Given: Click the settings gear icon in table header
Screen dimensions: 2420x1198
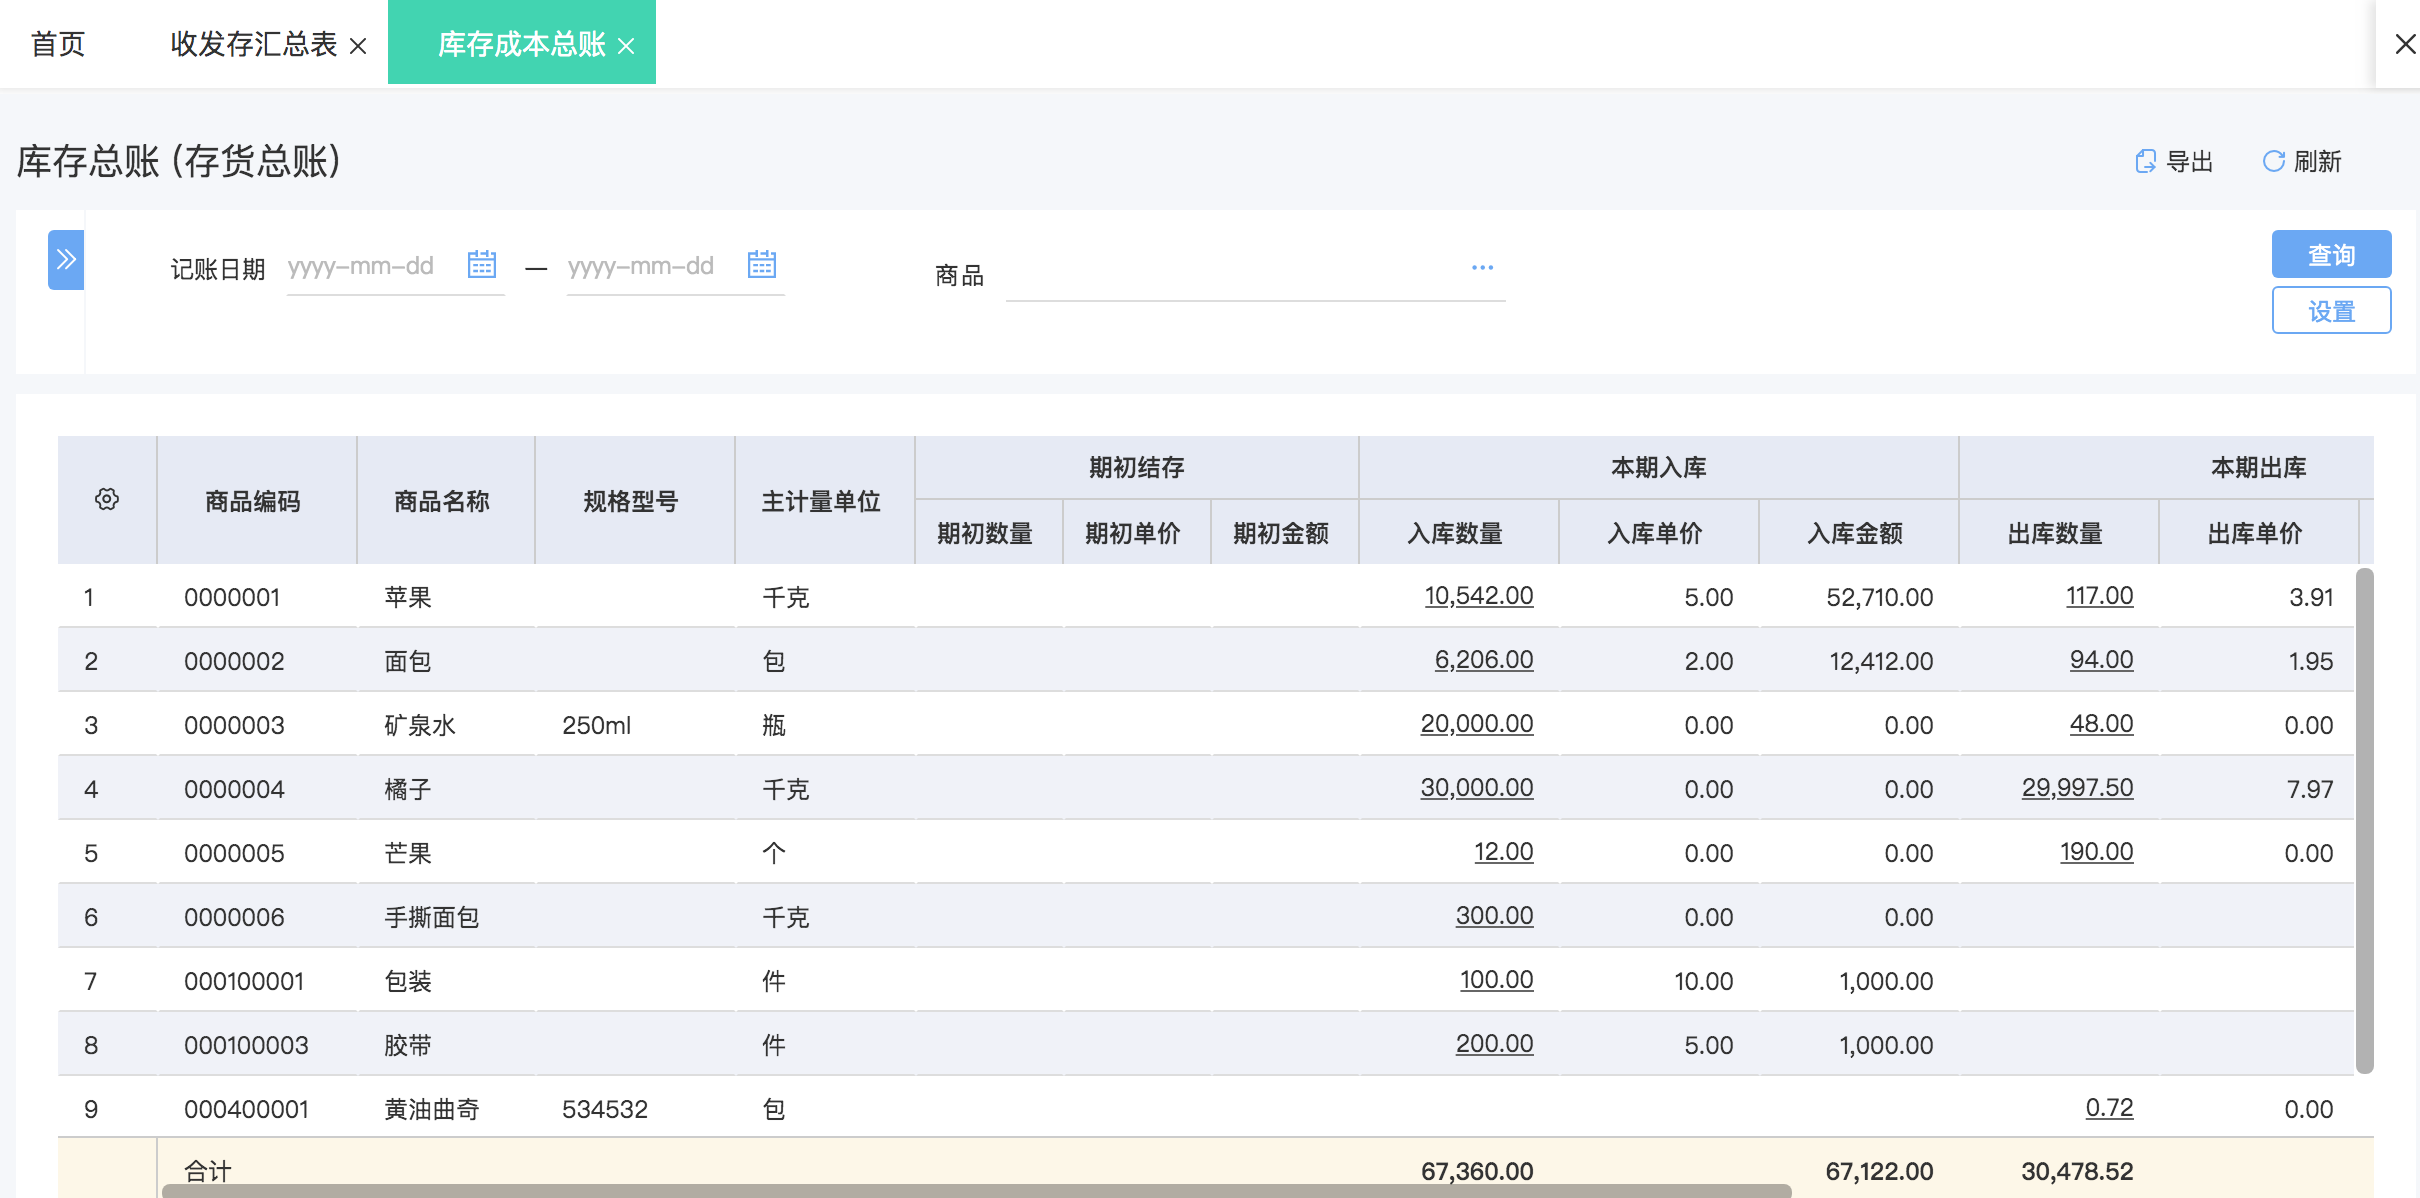Looking at the screenshot, I should pos(105,499).
